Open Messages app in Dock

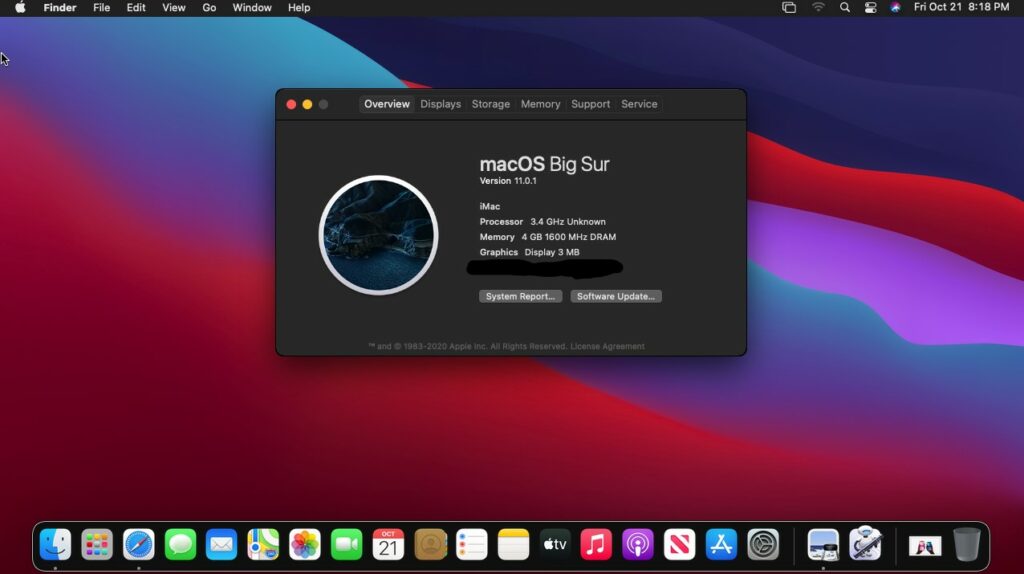click(180, 544)
